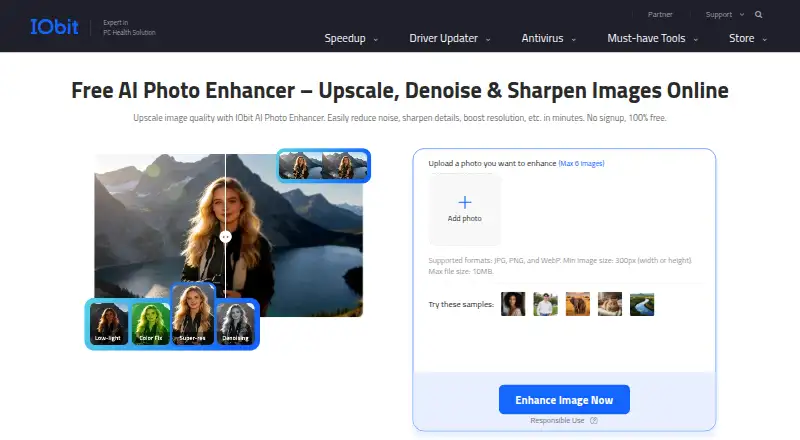Expand the Antivirus dropdown chevron
This screenshot has height=440, width=800.
tap(573, 40)
